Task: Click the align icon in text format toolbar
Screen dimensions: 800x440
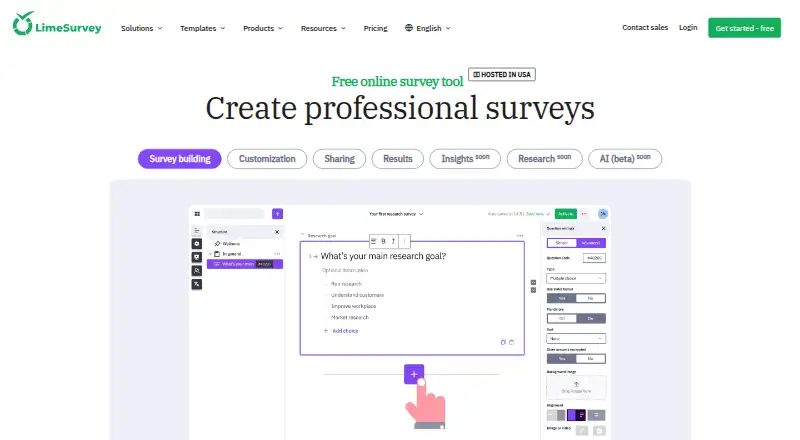Action: pos(373,241)
